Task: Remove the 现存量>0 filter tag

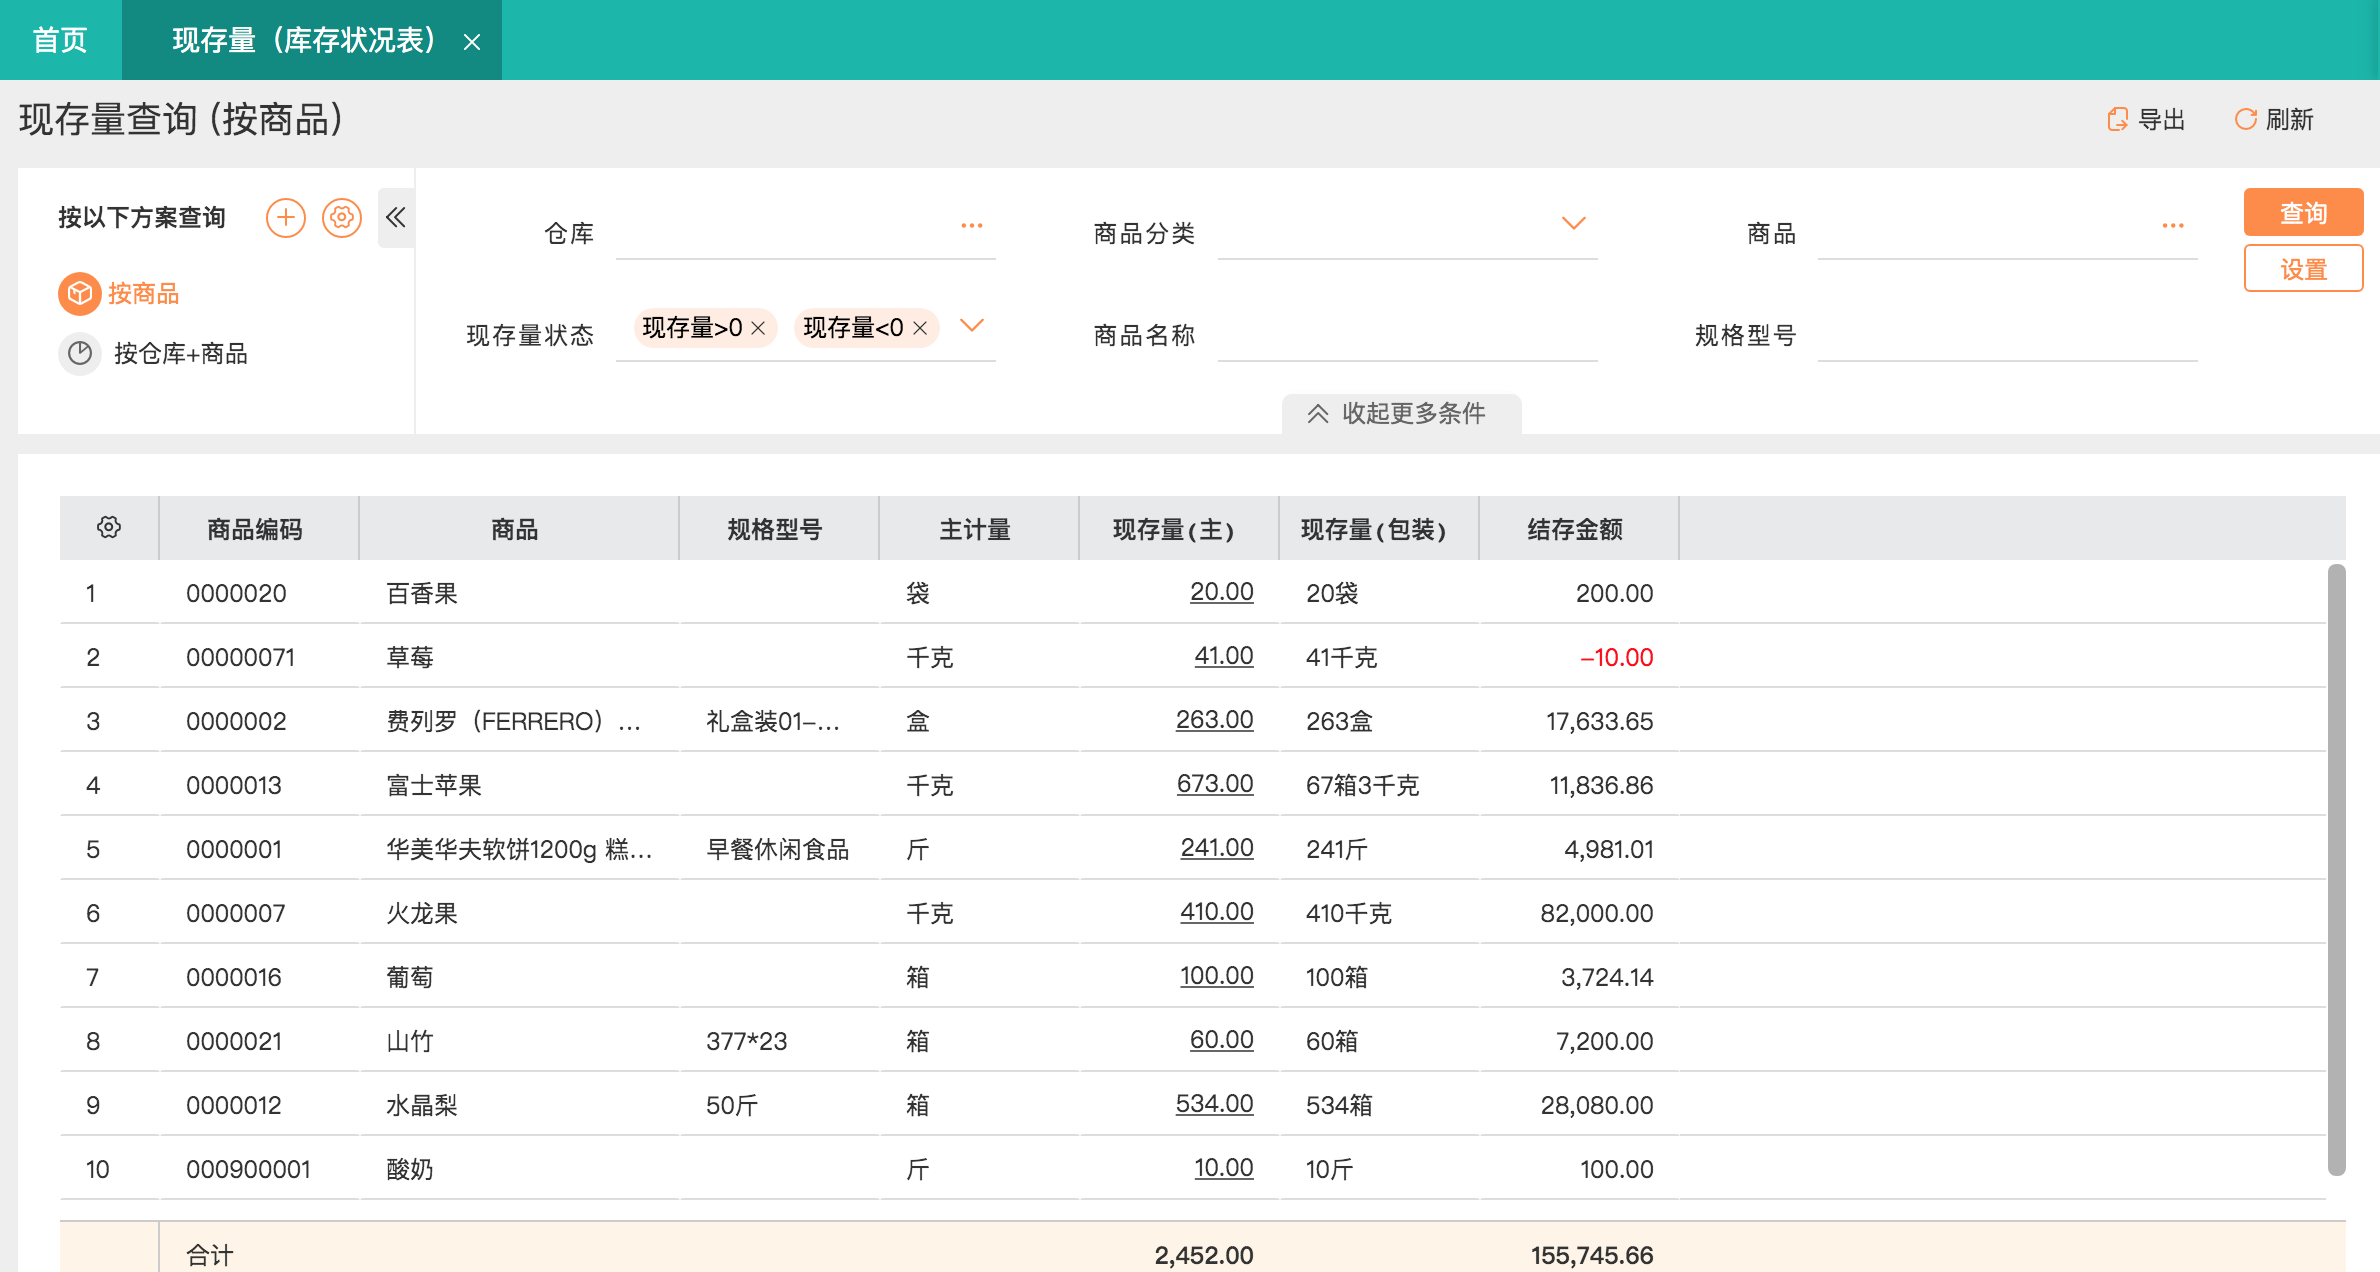Action: point(756,327)
